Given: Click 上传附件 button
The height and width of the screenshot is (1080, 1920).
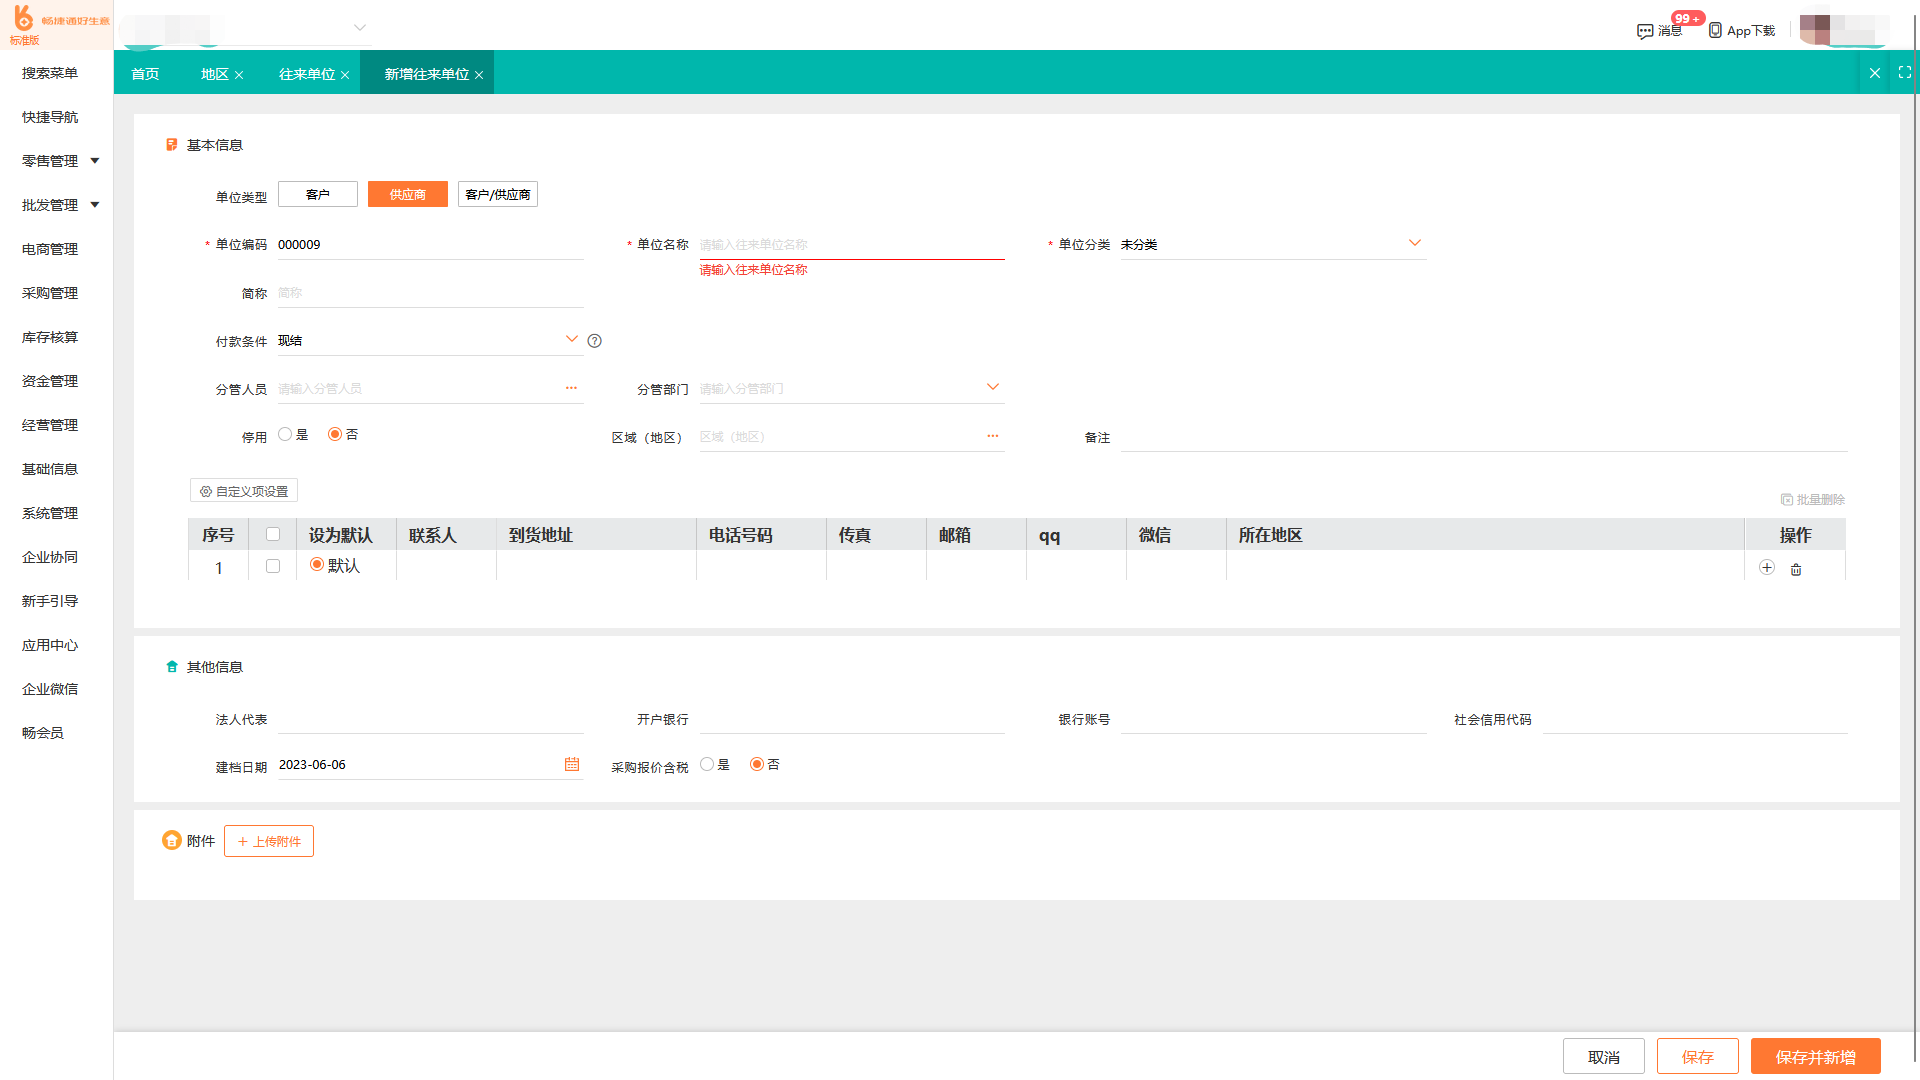Looking at the screenshot, I should pyautogui.click(x=270, y=841).
